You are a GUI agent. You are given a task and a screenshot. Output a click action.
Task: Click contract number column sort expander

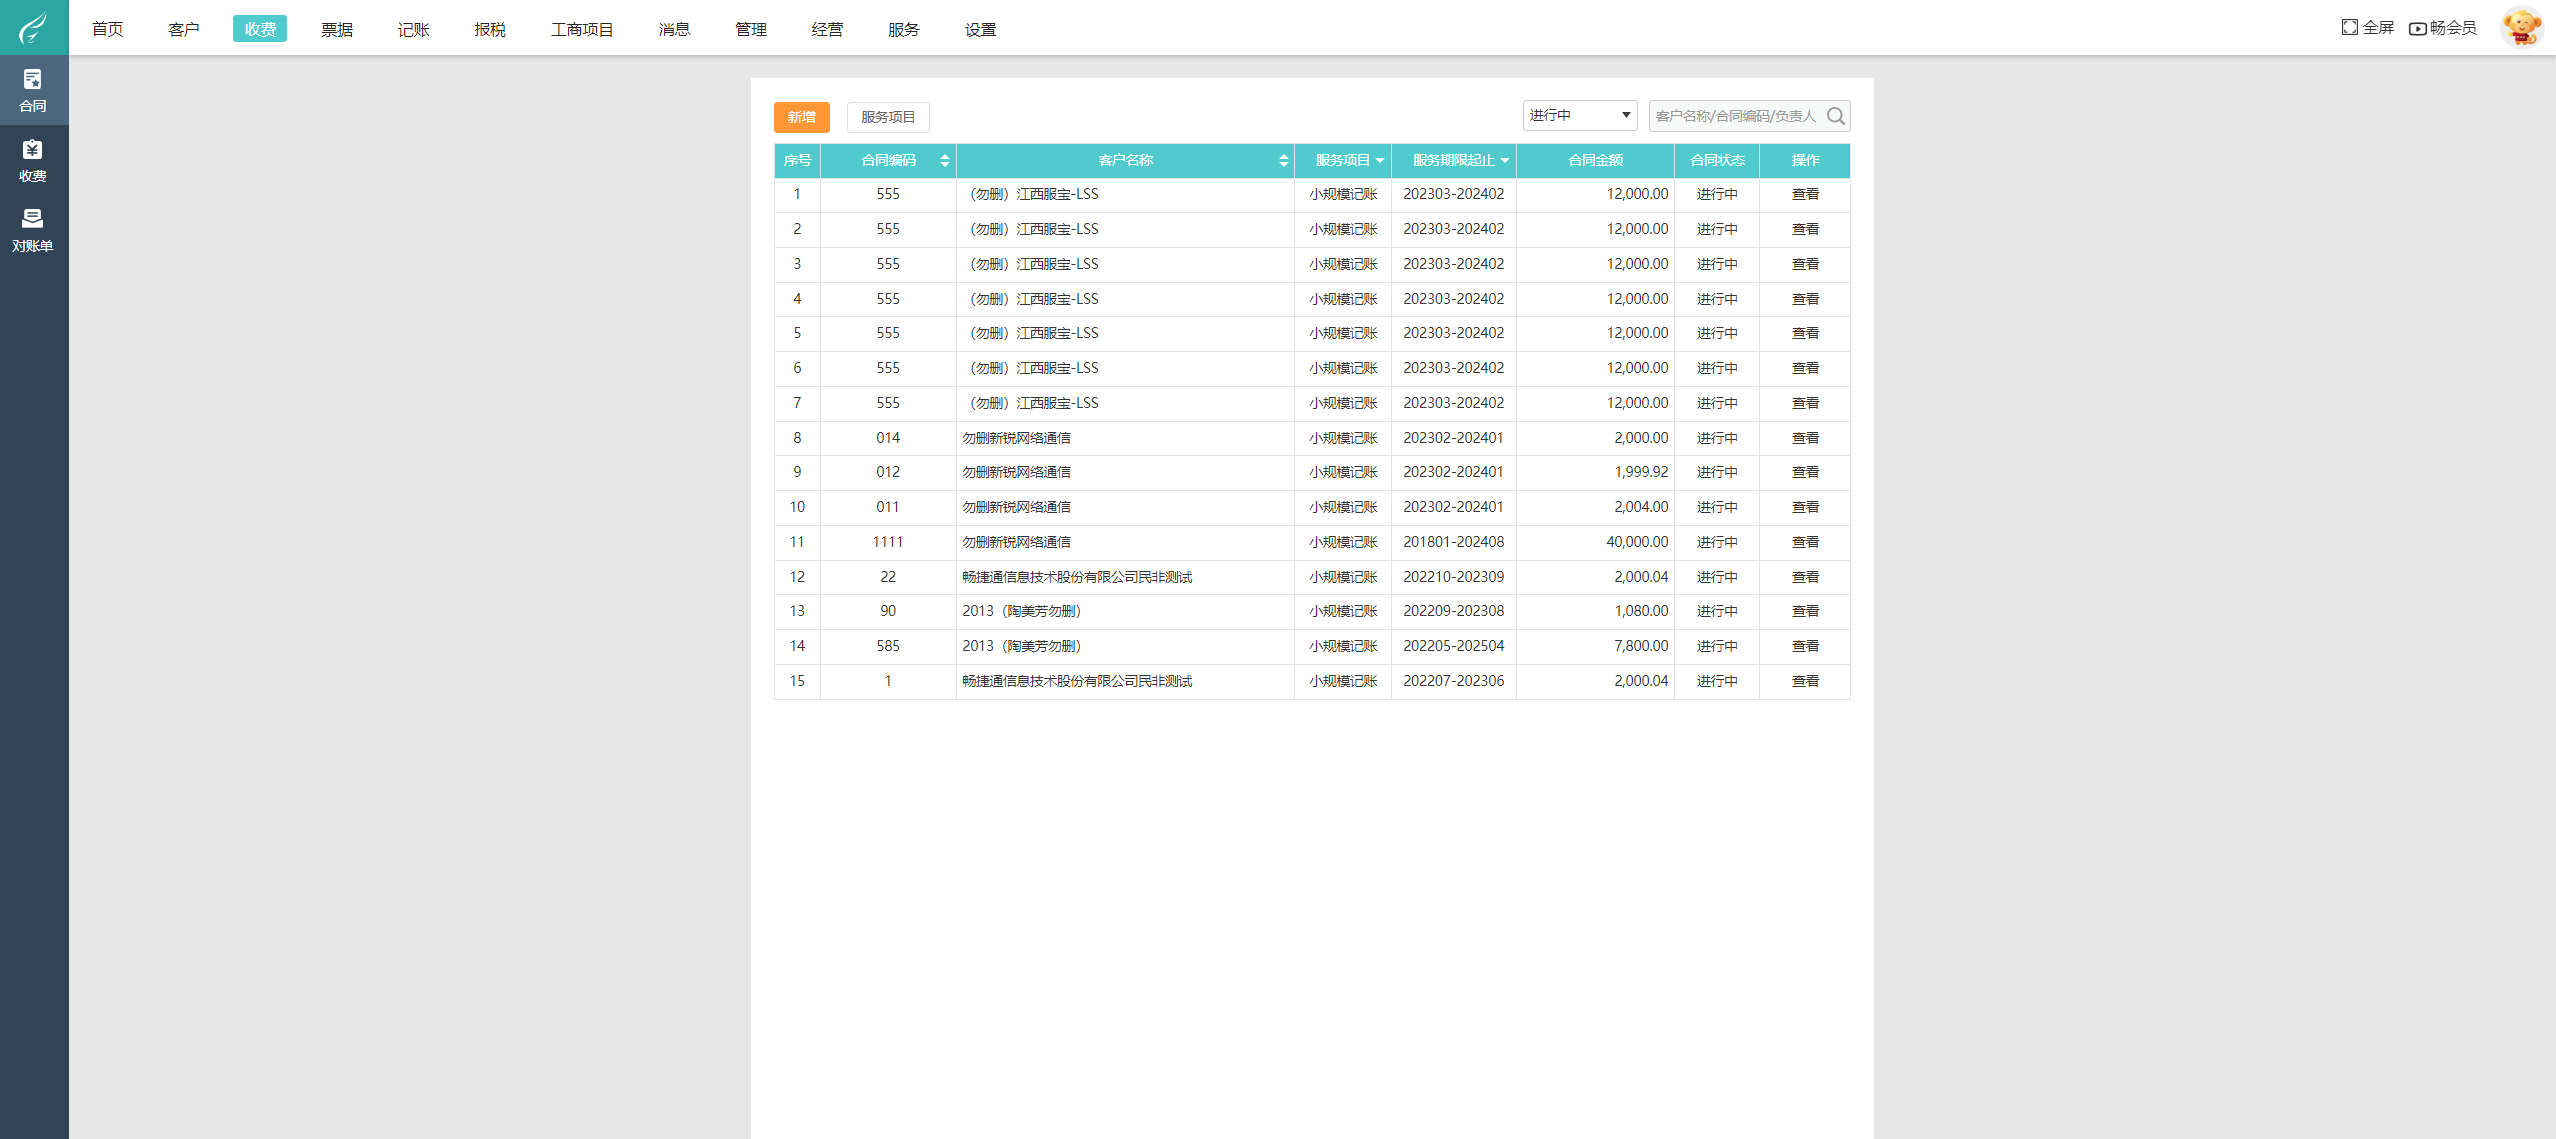(941, 160)
